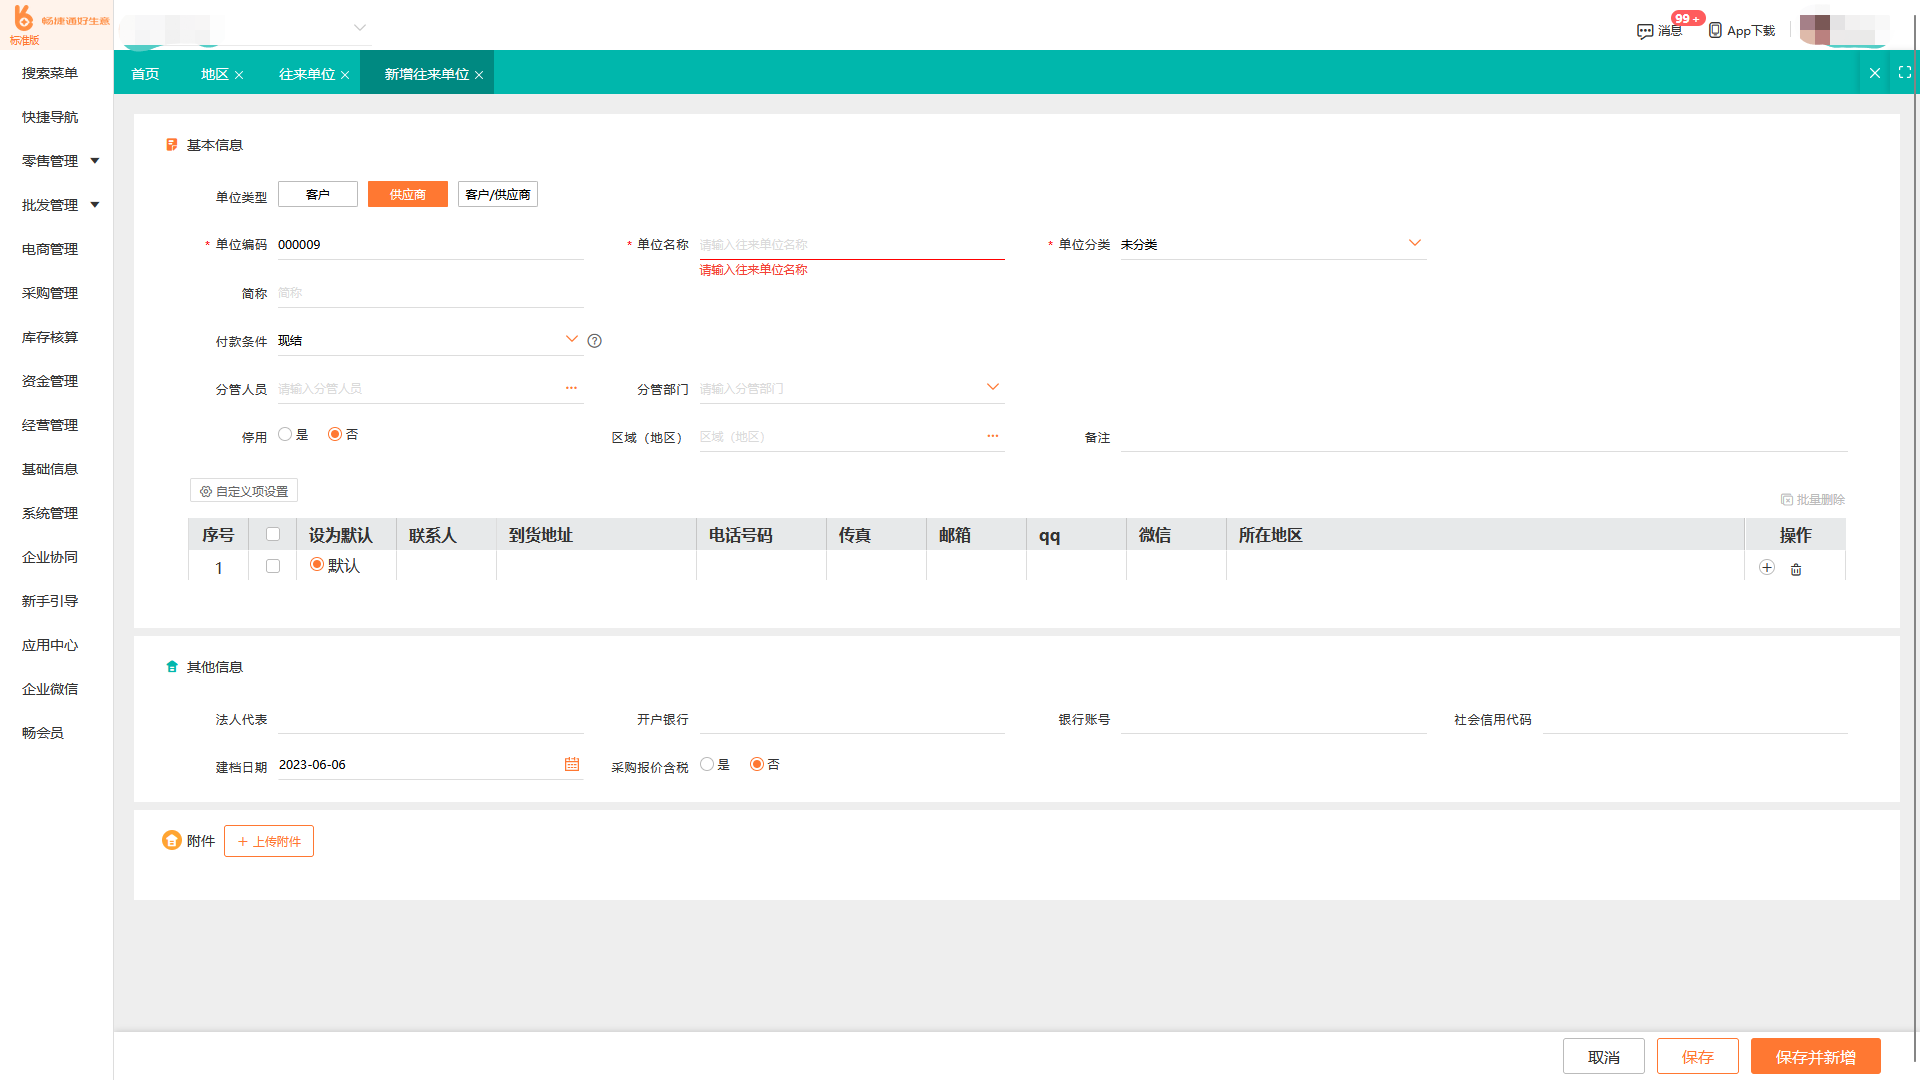
Task: Click the 客户/供应商 combined type icon
Action: [498, 195]
